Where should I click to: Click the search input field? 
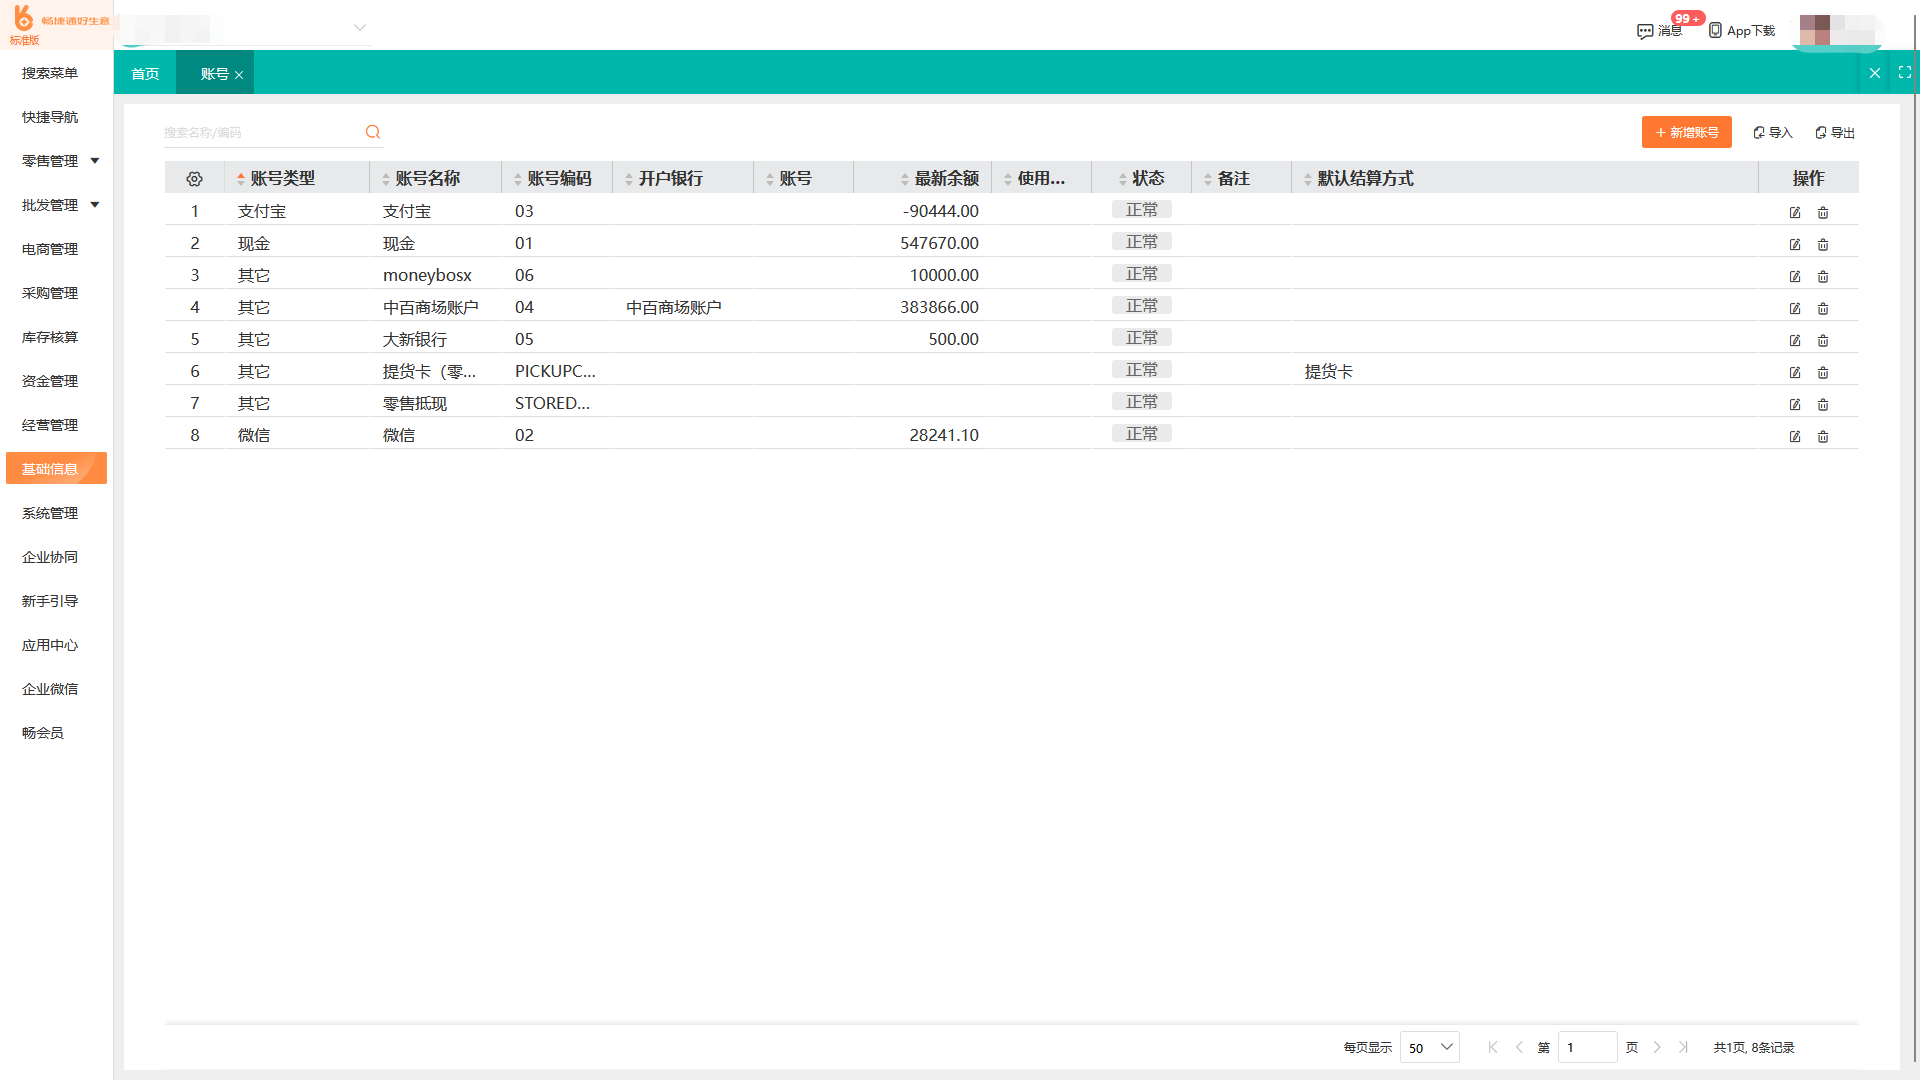(260, 132)
